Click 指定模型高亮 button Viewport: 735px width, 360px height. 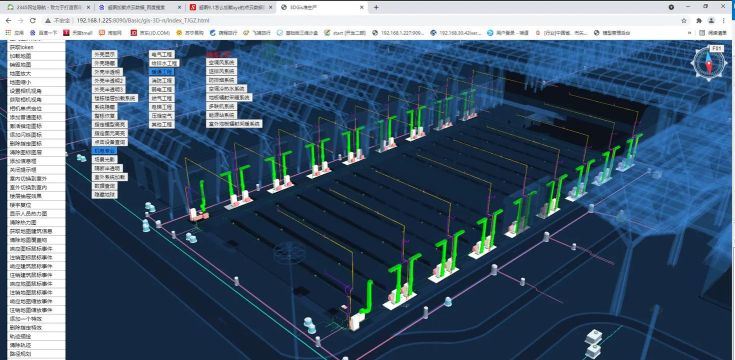click(x=110, y=124)
